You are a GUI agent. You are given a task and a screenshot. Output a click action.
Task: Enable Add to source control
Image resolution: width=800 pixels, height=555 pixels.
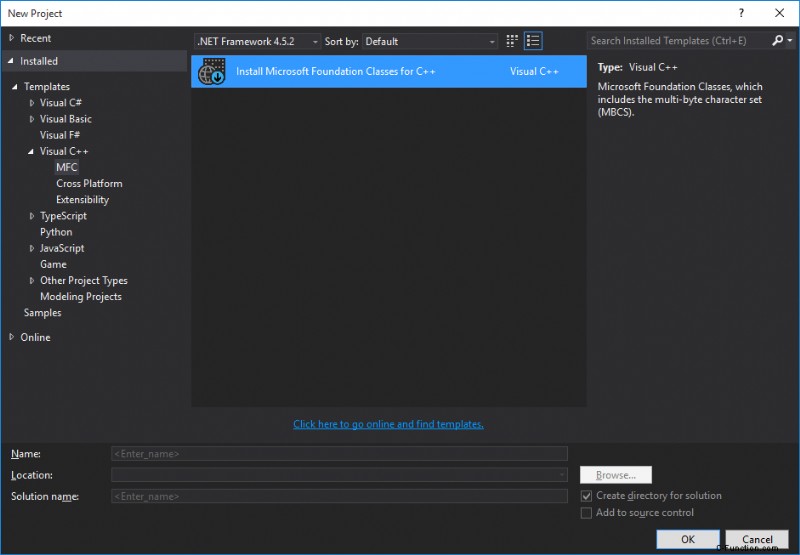click(587, 513)
